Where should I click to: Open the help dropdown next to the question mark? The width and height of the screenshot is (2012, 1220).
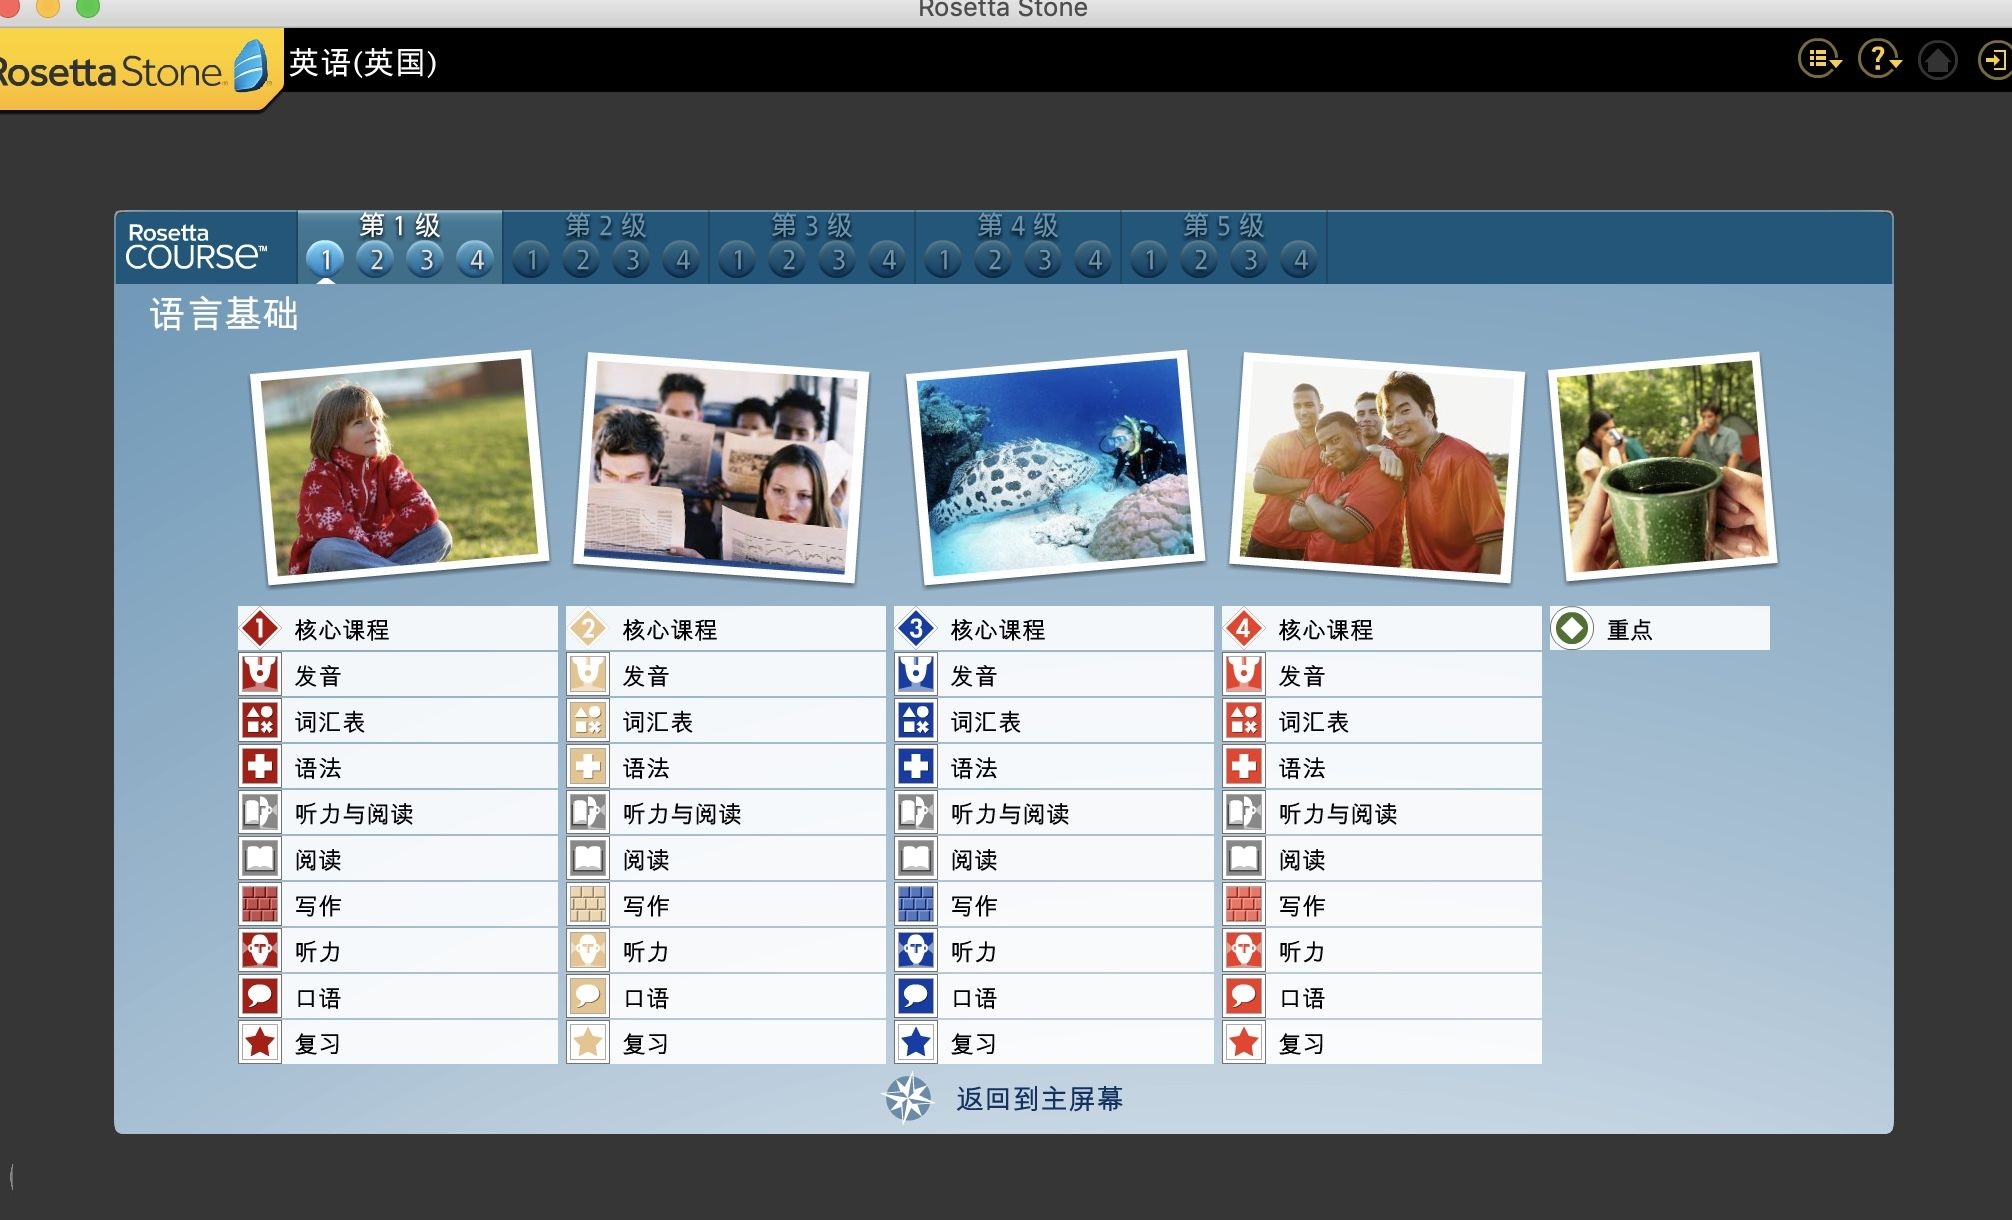[x=1880, y=58]
